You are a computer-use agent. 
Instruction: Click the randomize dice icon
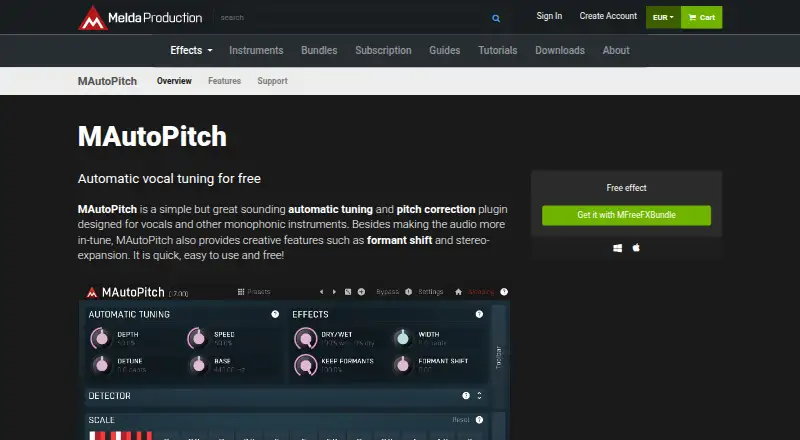[x=348, y=292]
